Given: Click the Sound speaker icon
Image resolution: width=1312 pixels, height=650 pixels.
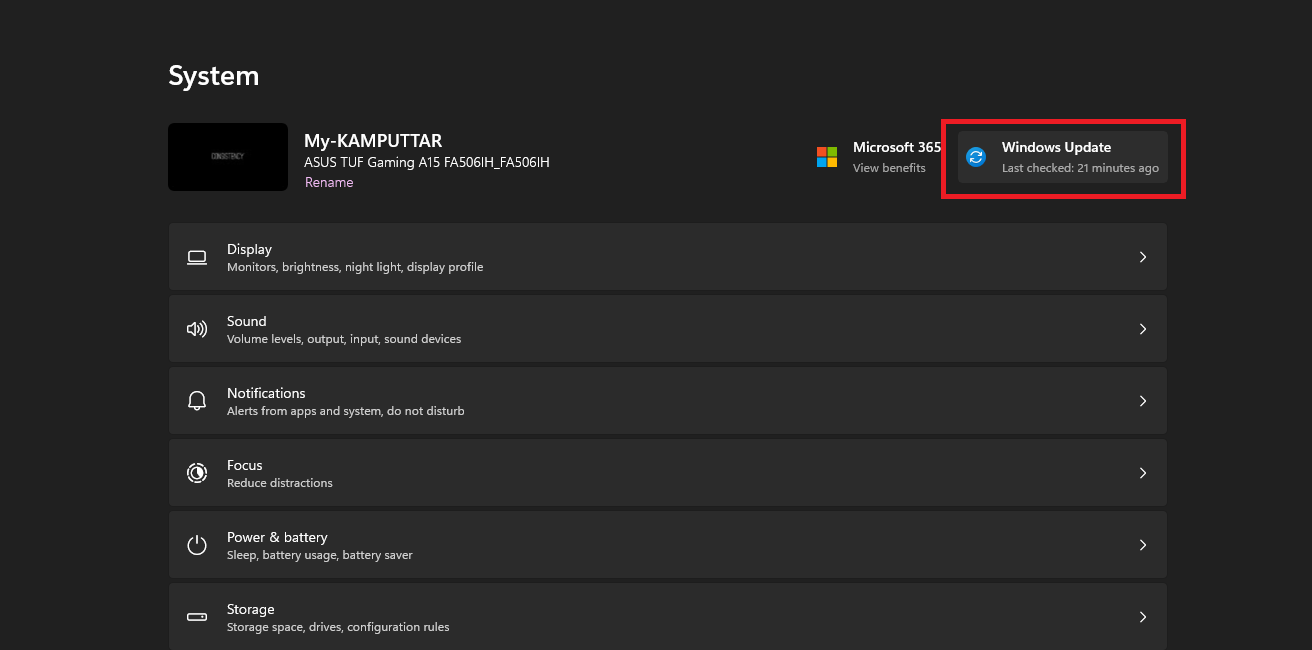Looking at the screenshot, I should [197, 329].
